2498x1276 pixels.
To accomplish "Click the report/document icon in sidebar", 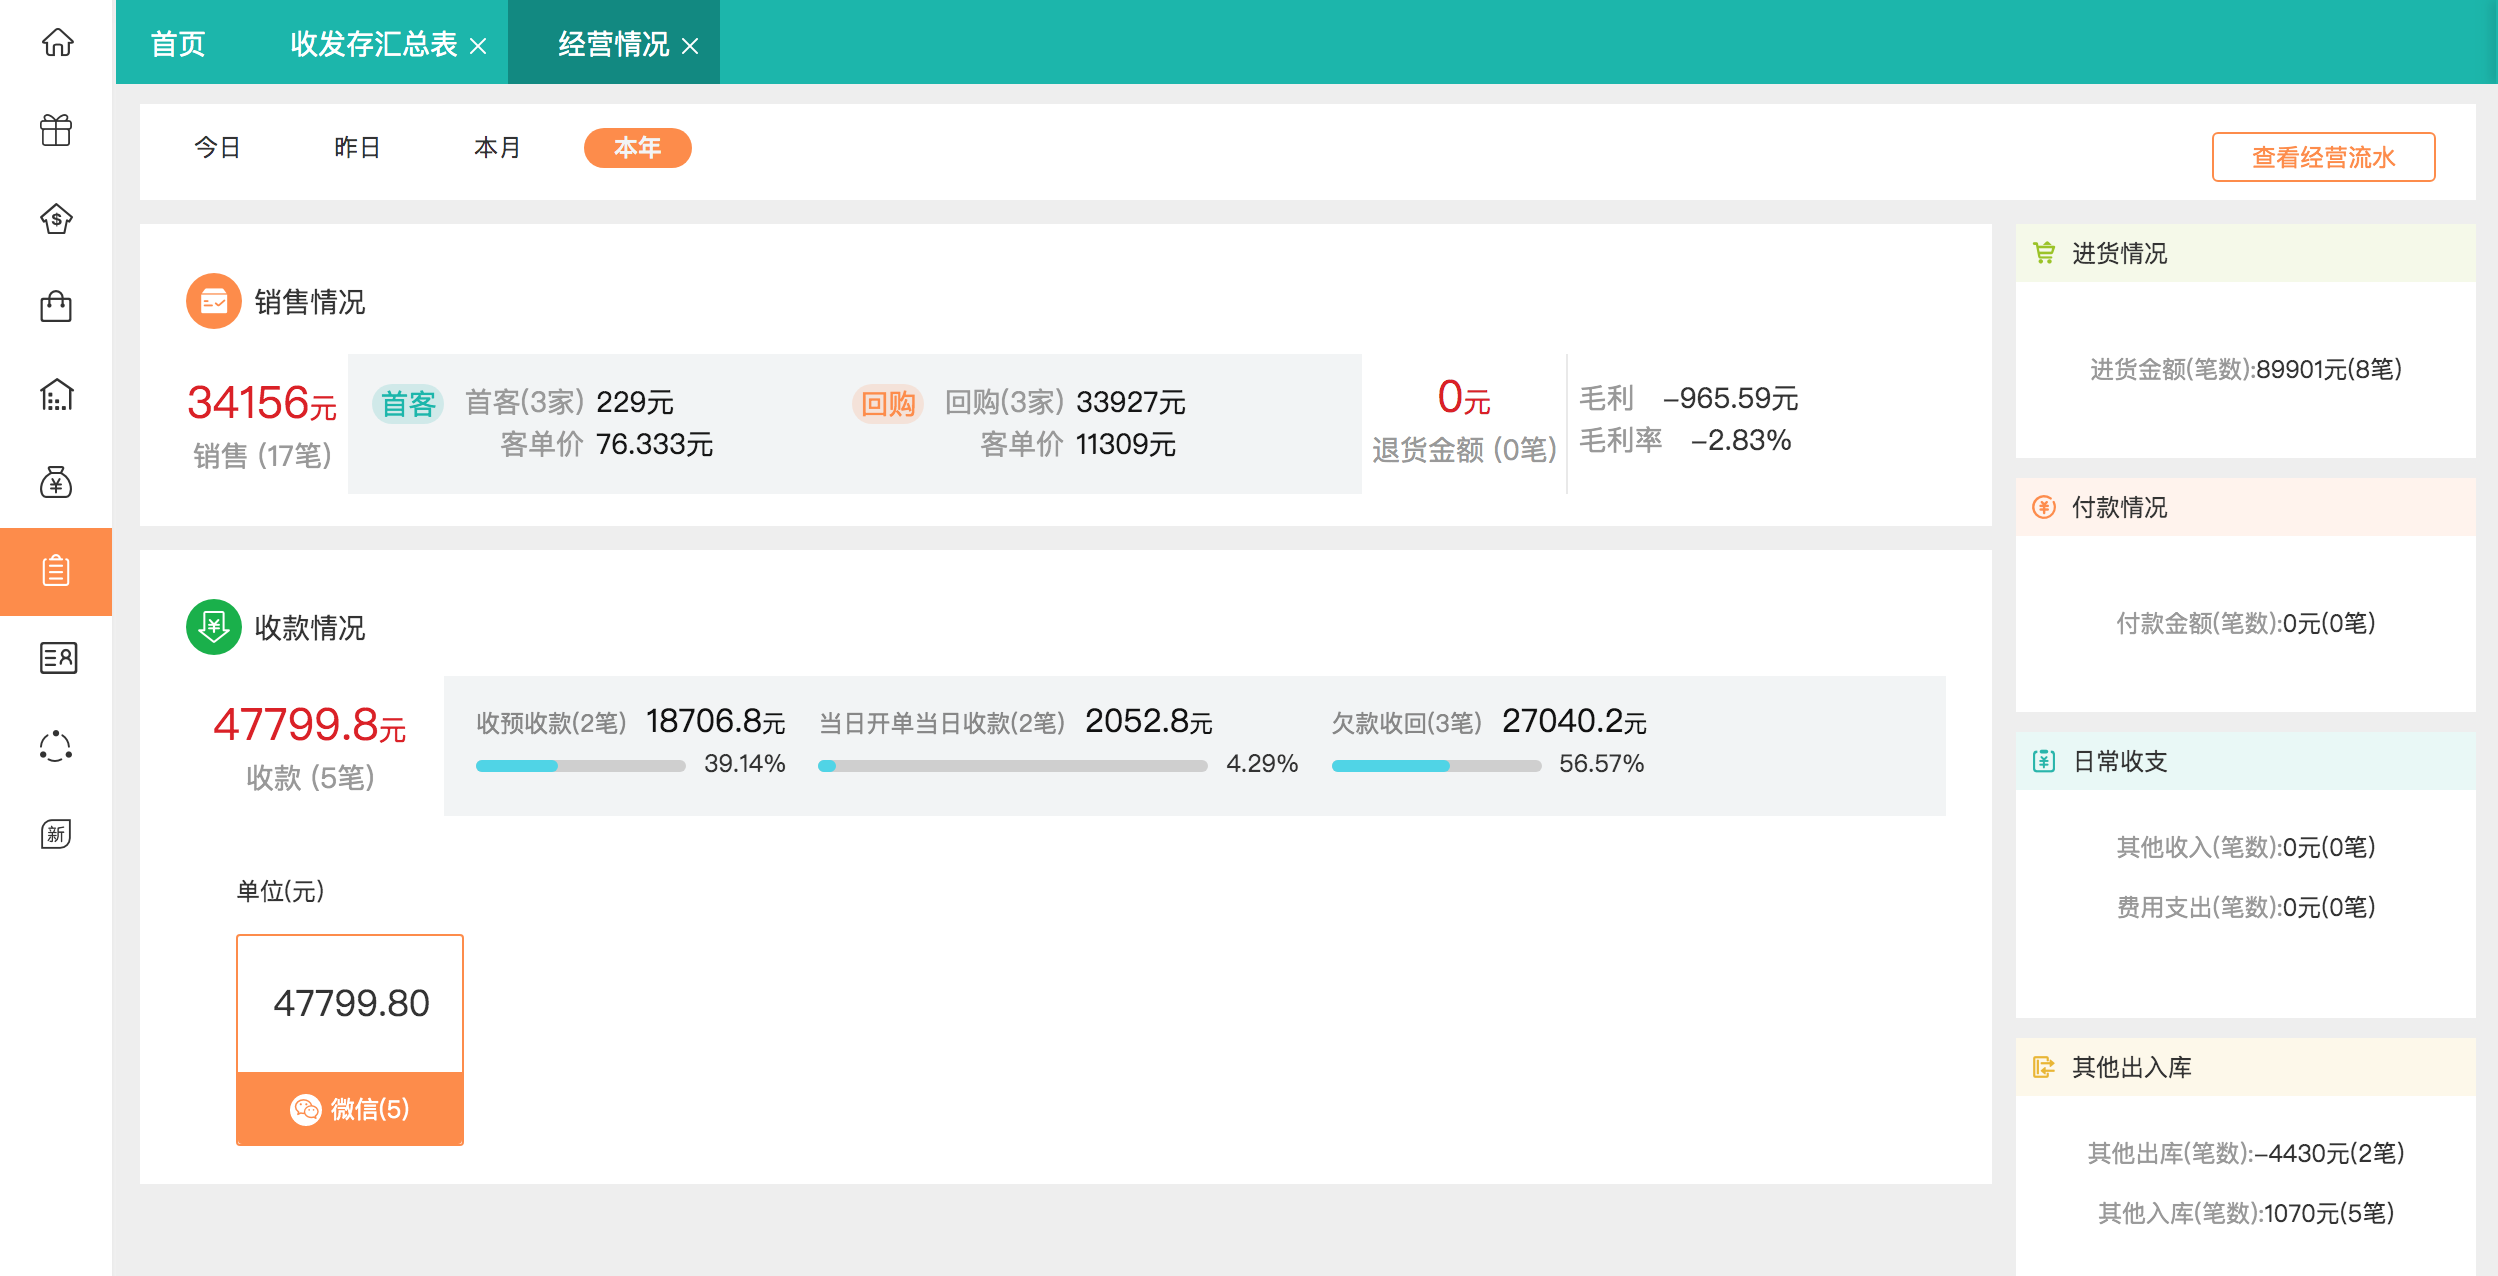I will 55,570.
